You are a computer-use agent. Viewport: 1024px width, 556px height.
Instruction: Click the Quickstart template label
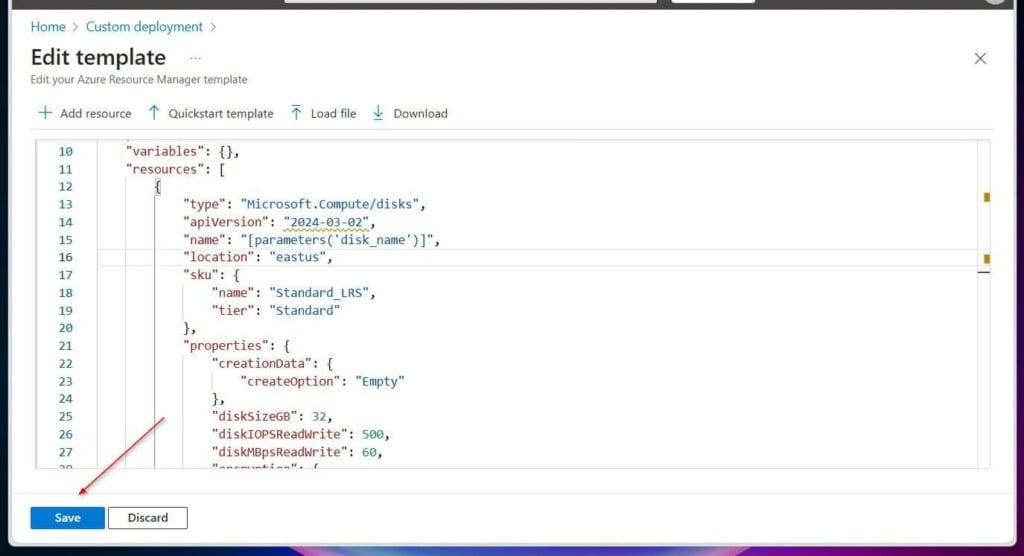click(x=221, y=114)
